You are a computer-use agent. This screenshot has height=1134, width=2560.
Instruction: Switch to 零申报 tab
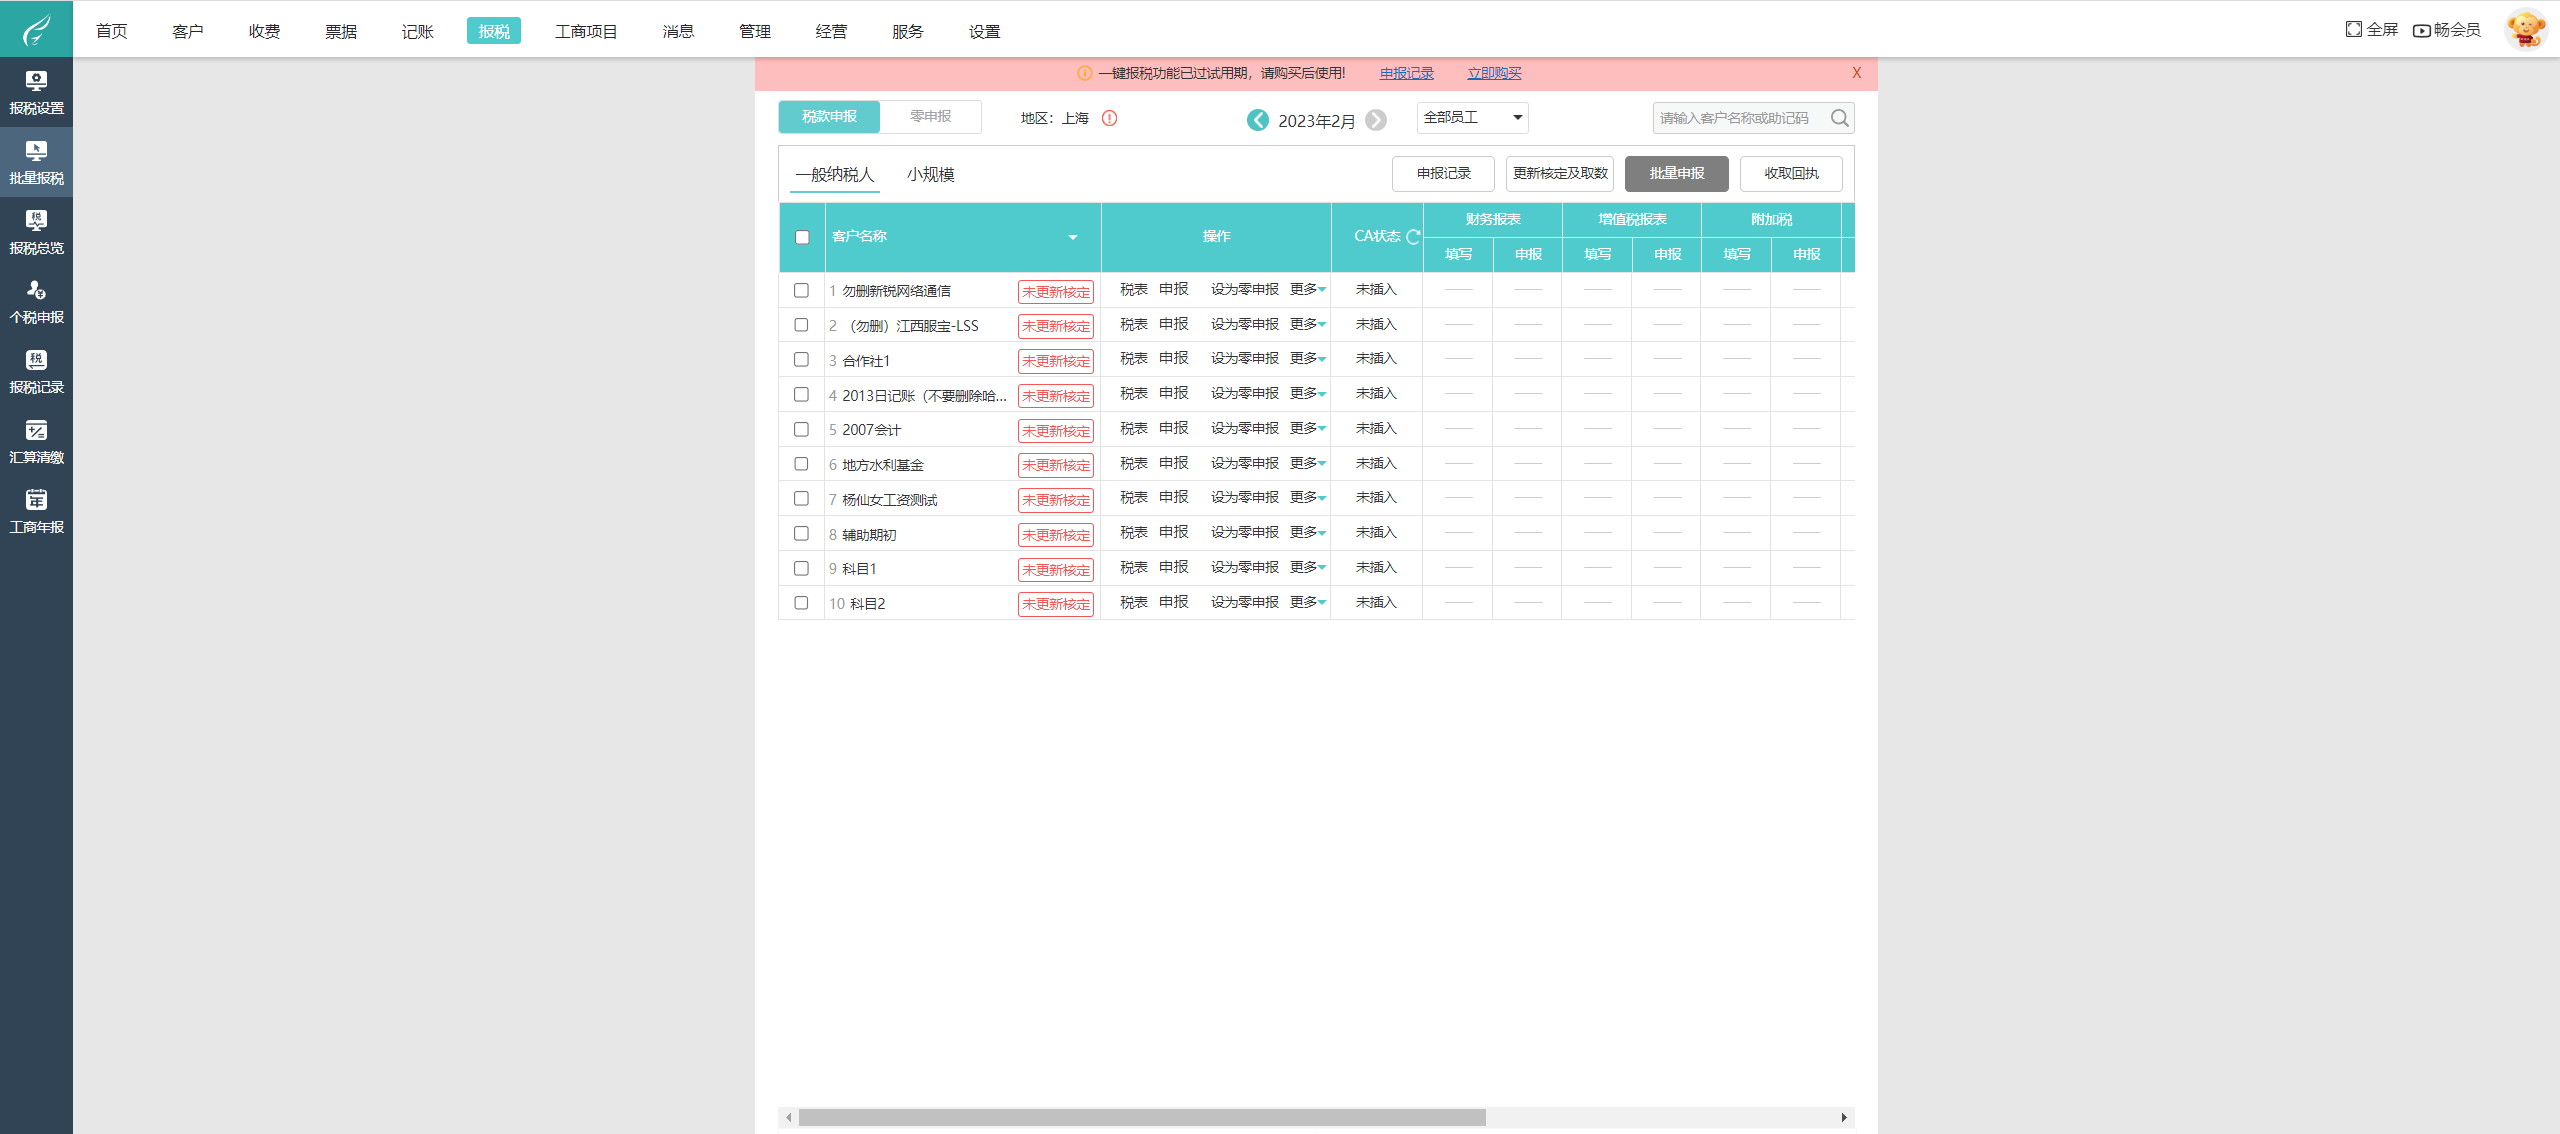[x=931, y=116]
